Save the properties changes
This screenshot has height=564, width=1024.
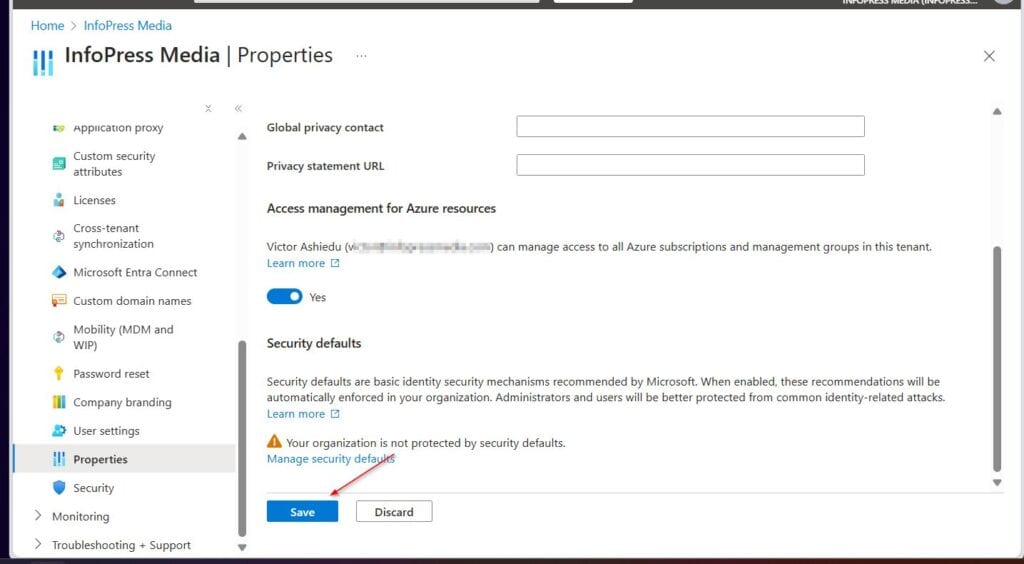coord(302,512)
